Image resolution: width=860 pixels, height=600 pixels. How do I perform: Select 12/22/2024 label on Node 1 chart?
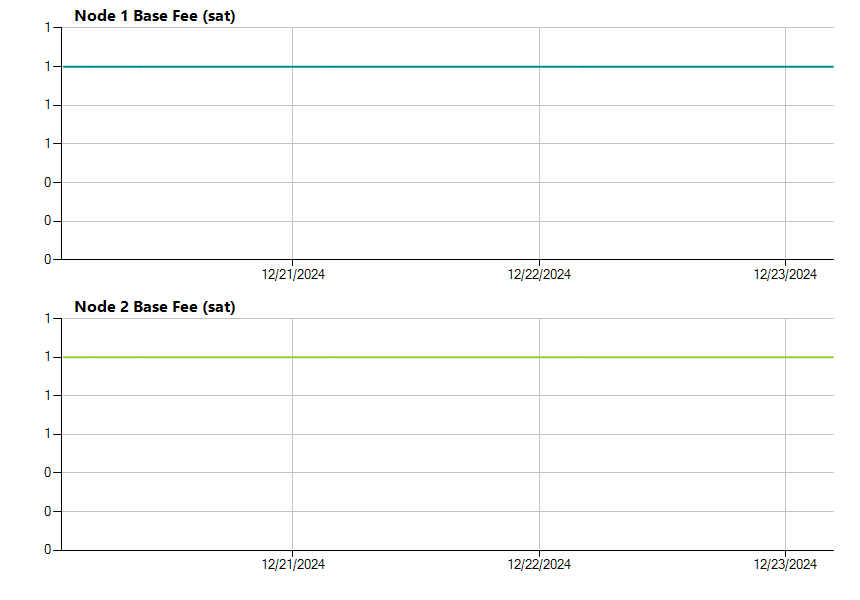tap(539, 274)
